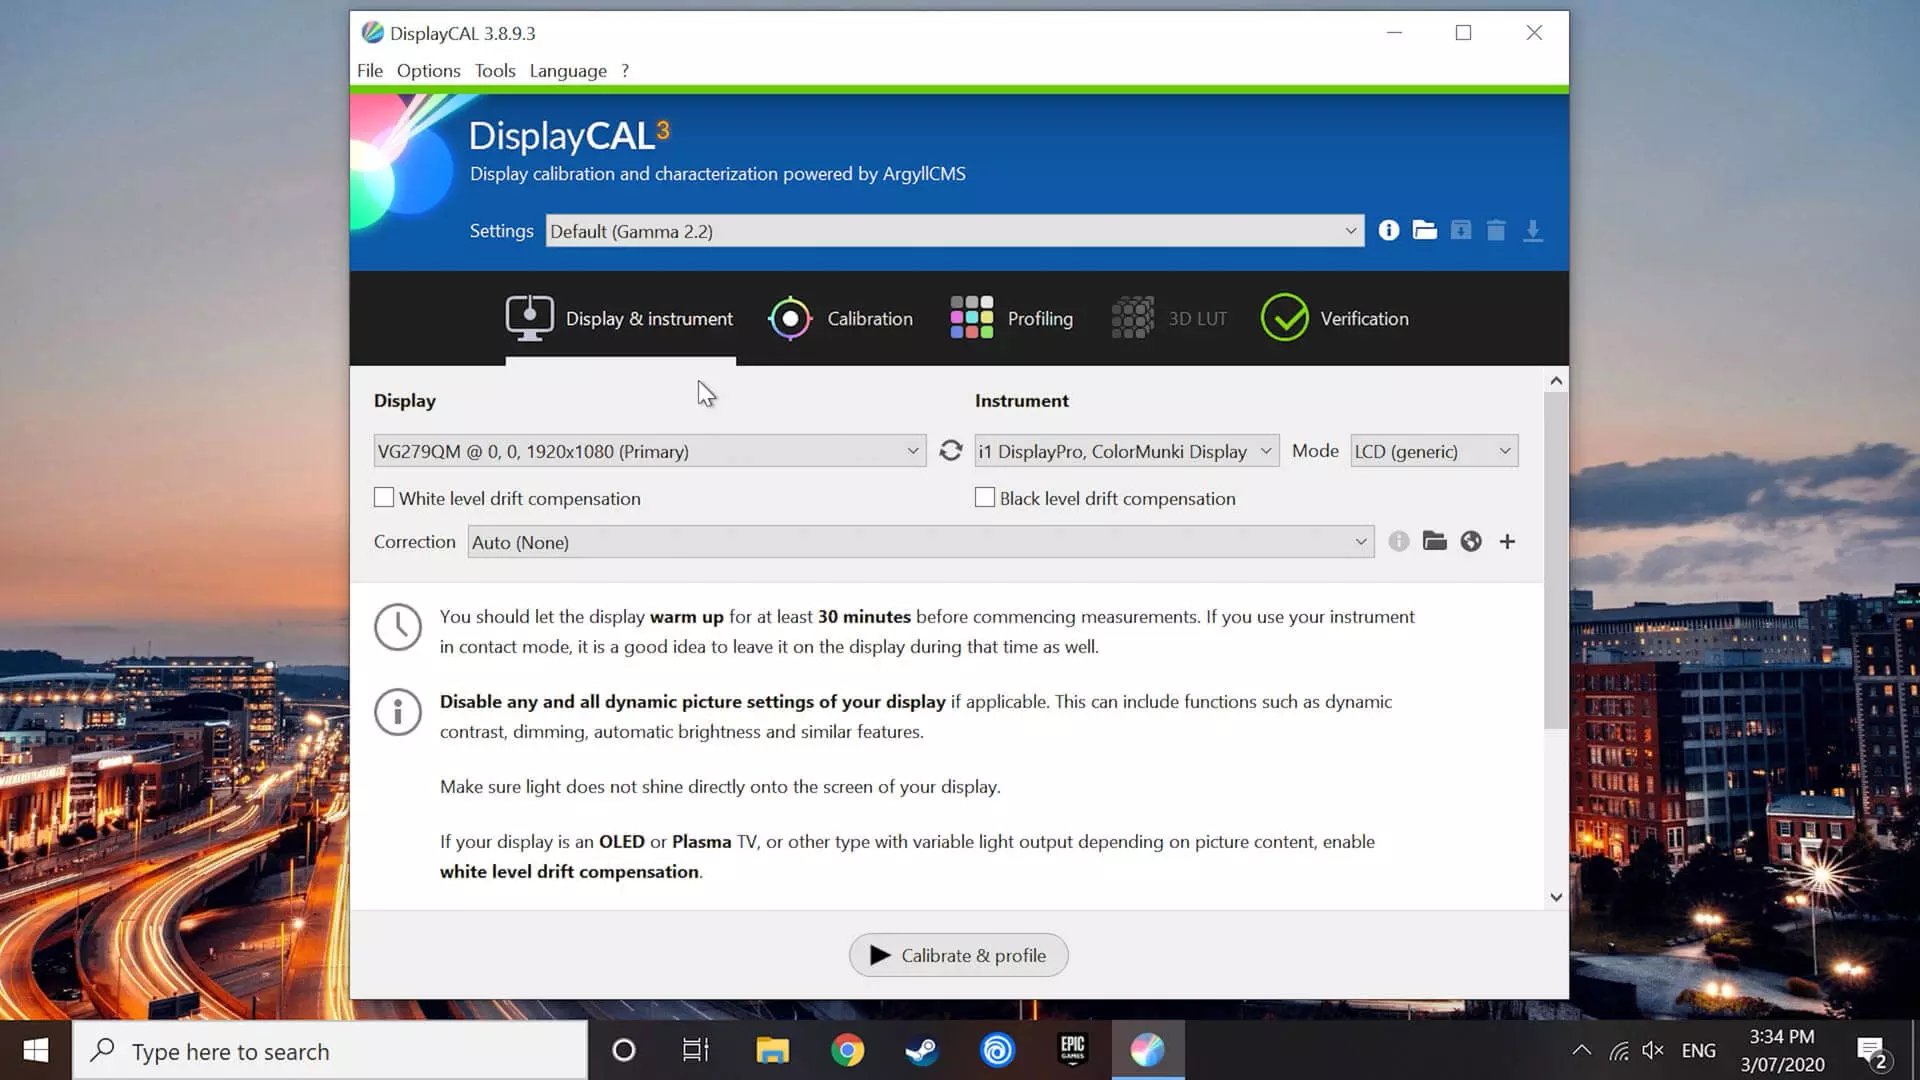Click the delete settings icon
Screen dimensions: 1920x1080
pos(1497,231)
